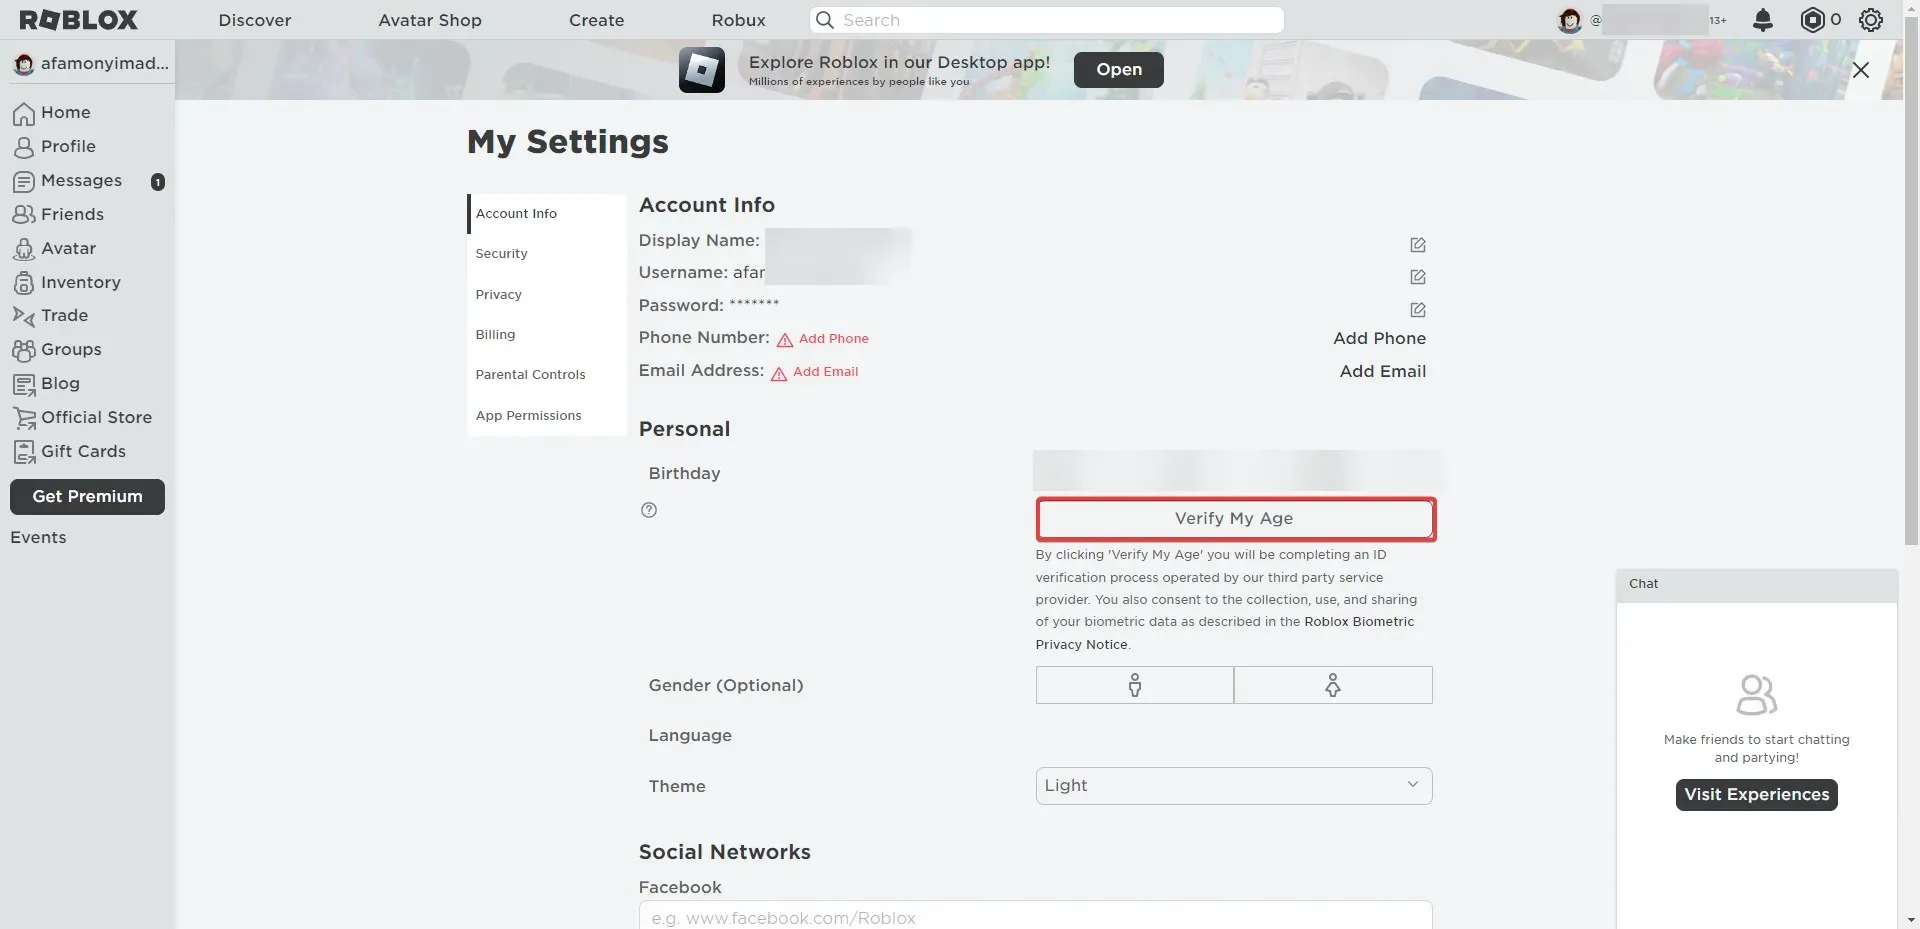The width and height of the screenshot is (1920, 929).
Task: Click the notifications bell icon
Action: 1763,20
